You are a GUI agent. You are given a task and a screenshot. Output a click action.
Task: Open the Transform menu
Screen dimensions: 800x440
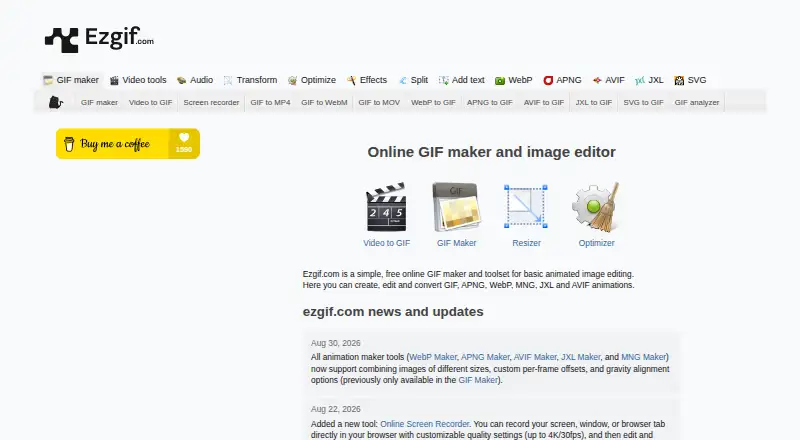pos(251,80)
